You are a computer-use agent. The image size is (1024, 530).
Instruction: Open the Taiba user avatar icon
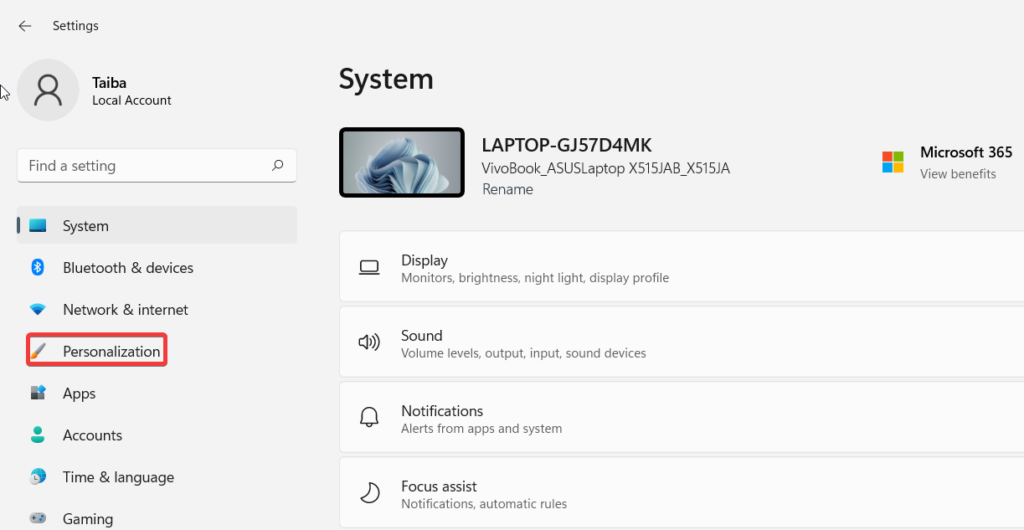click(x=48, y=90)
